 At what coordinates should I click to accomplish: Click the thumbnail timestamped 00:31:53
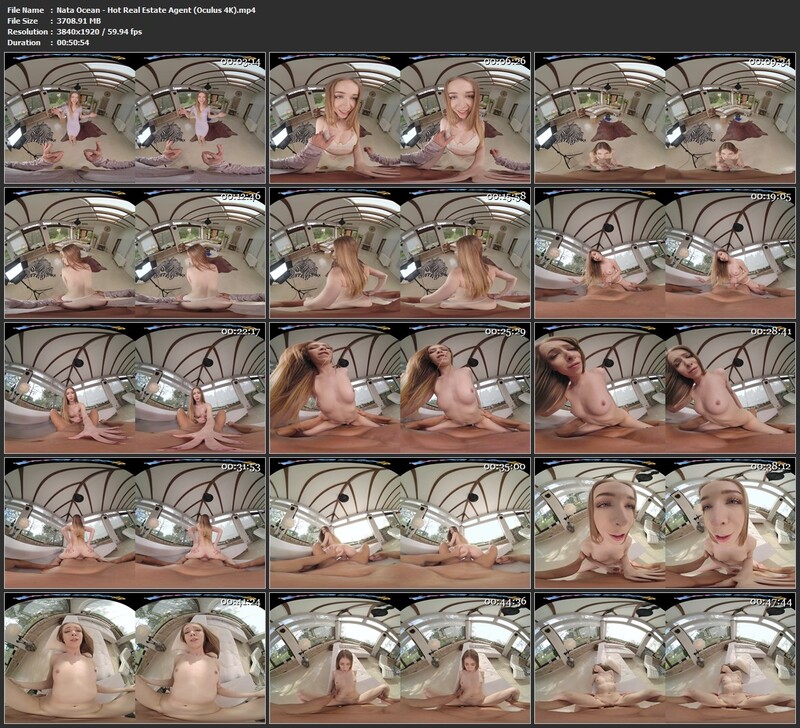(135, 522)
